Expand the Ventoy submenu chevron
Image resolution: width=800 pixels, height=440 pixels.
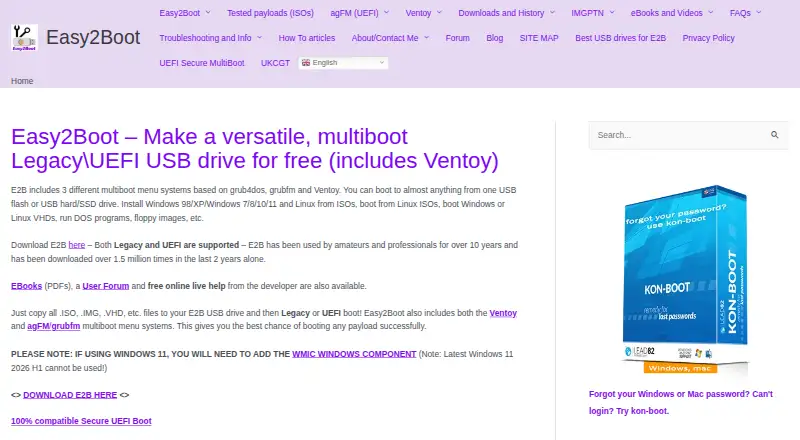(x=439, y=12)
